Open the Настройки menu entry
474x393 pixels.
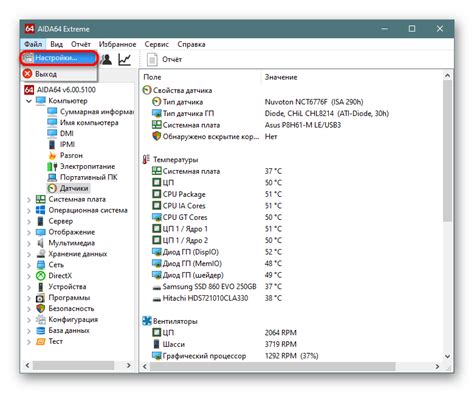pyautogui.click(x=59, y=58)
